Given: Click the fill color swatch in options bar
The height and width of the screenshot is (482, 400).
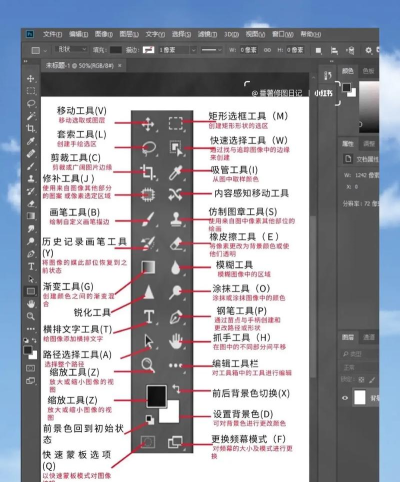Looking at the screenshot, I should 116,50.
